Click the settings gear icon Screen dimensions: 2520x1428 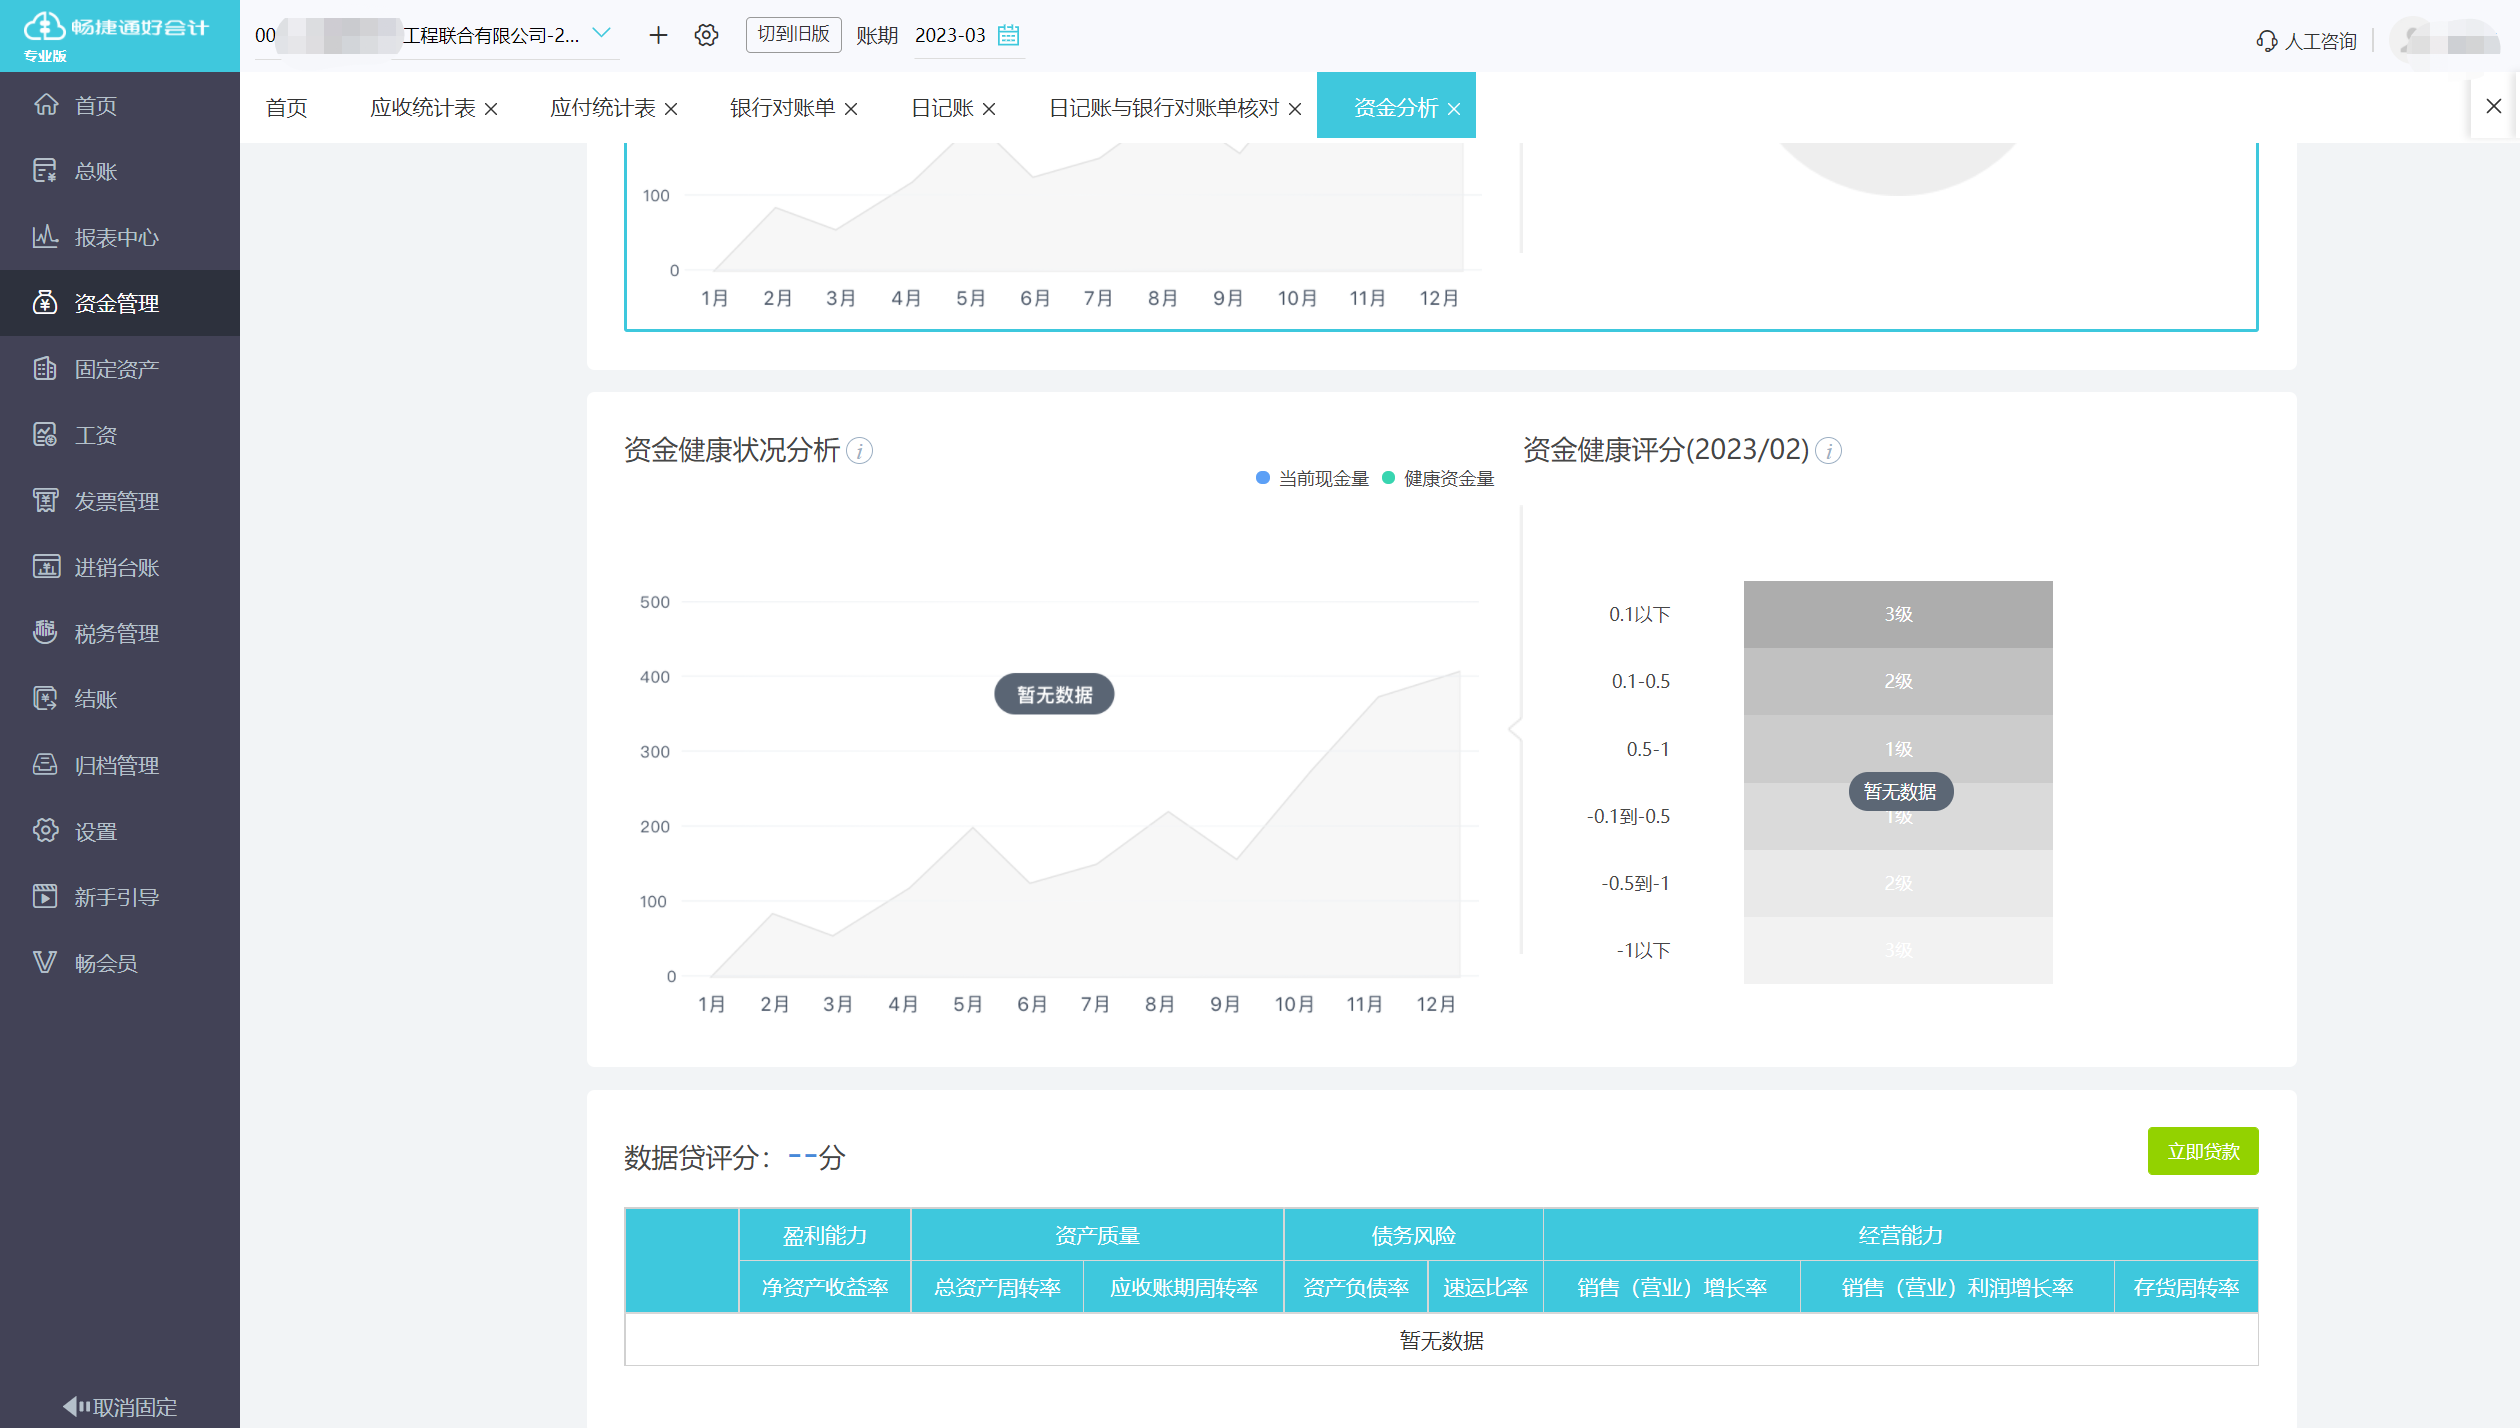(706, 35)
